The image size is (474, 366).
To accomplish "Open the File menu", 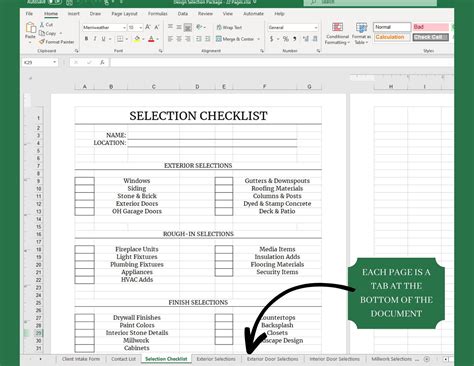I will [29, 14].
